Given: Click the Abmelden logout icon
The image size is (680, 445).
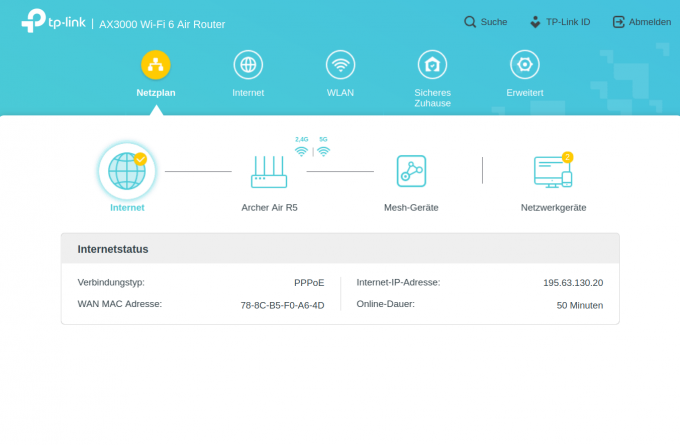Looking at the screenshot, I should 618,22.
